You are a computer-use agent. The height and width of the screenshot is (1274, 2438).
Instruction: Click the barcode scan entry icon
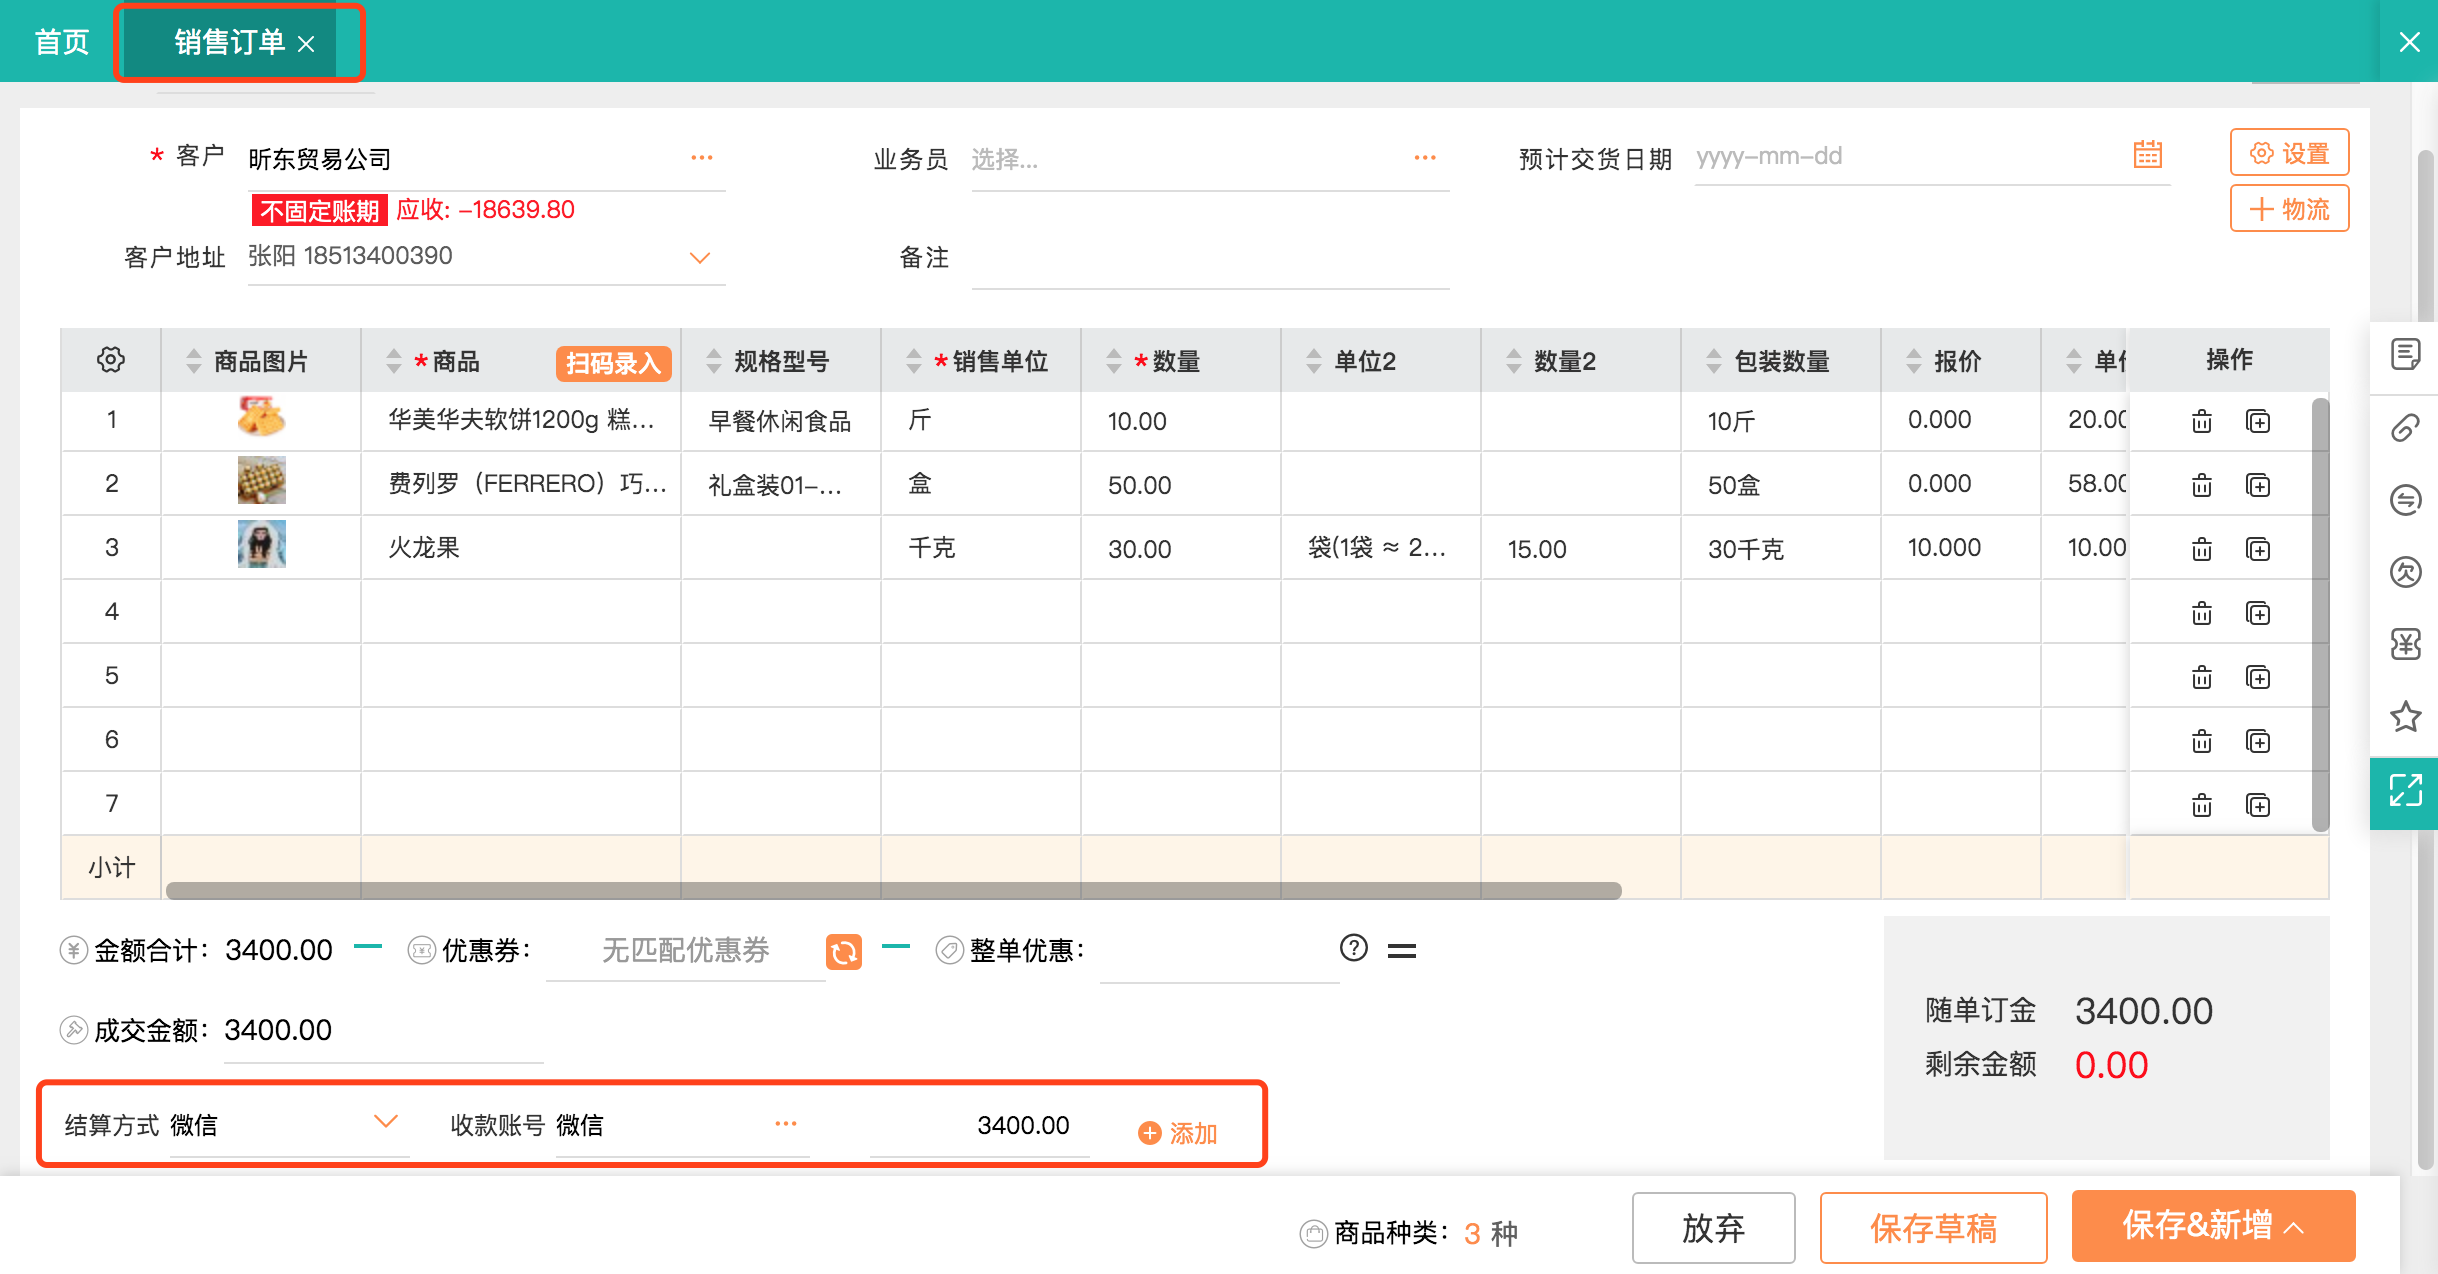tap(614, 360)
